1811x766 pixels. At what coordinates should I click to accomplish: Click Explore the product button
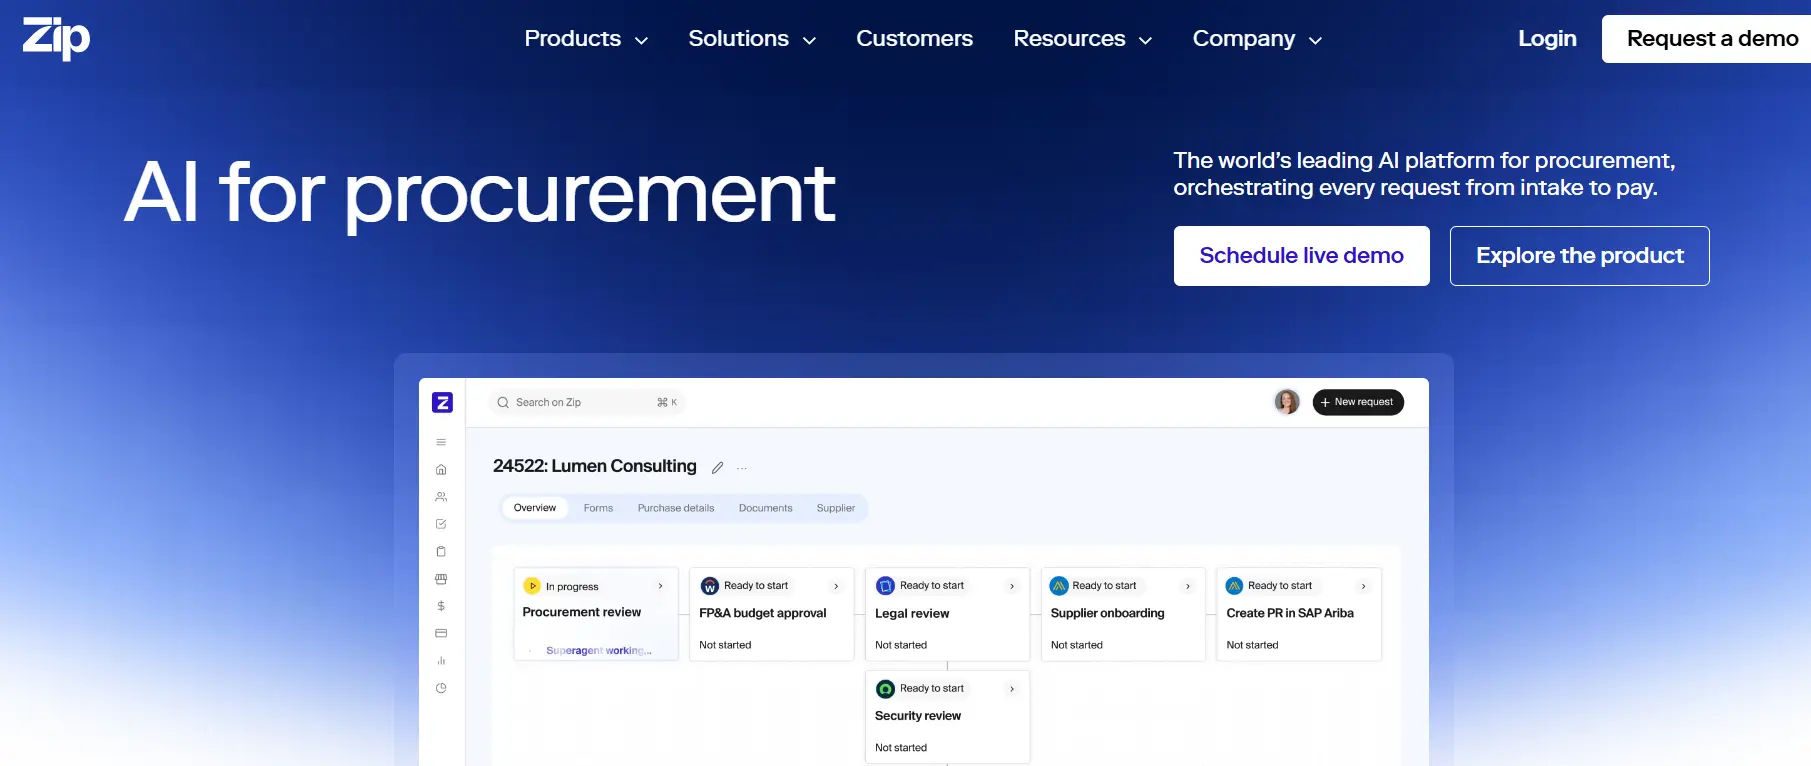(x=1580, y=256)
